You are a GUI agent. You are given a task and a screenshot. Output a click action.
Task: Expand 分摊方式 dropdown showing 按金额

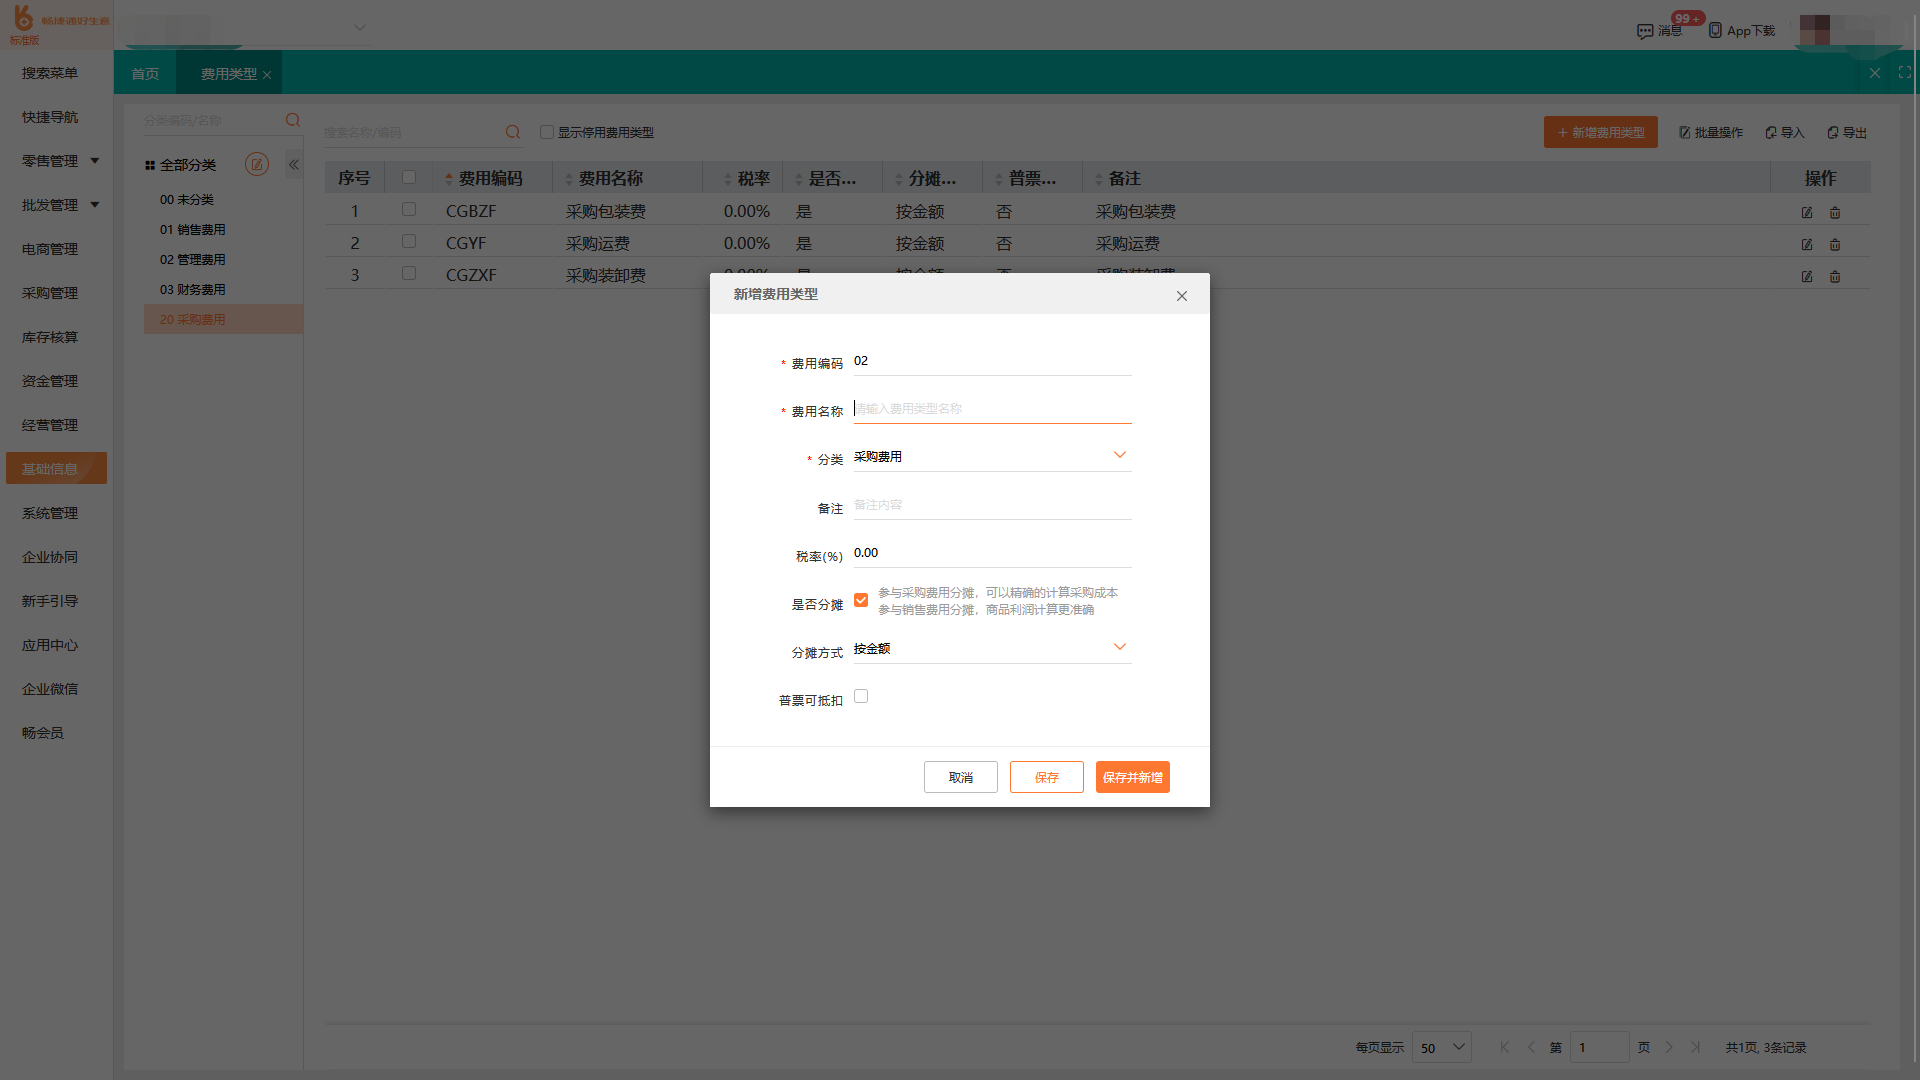point(1118,647)
